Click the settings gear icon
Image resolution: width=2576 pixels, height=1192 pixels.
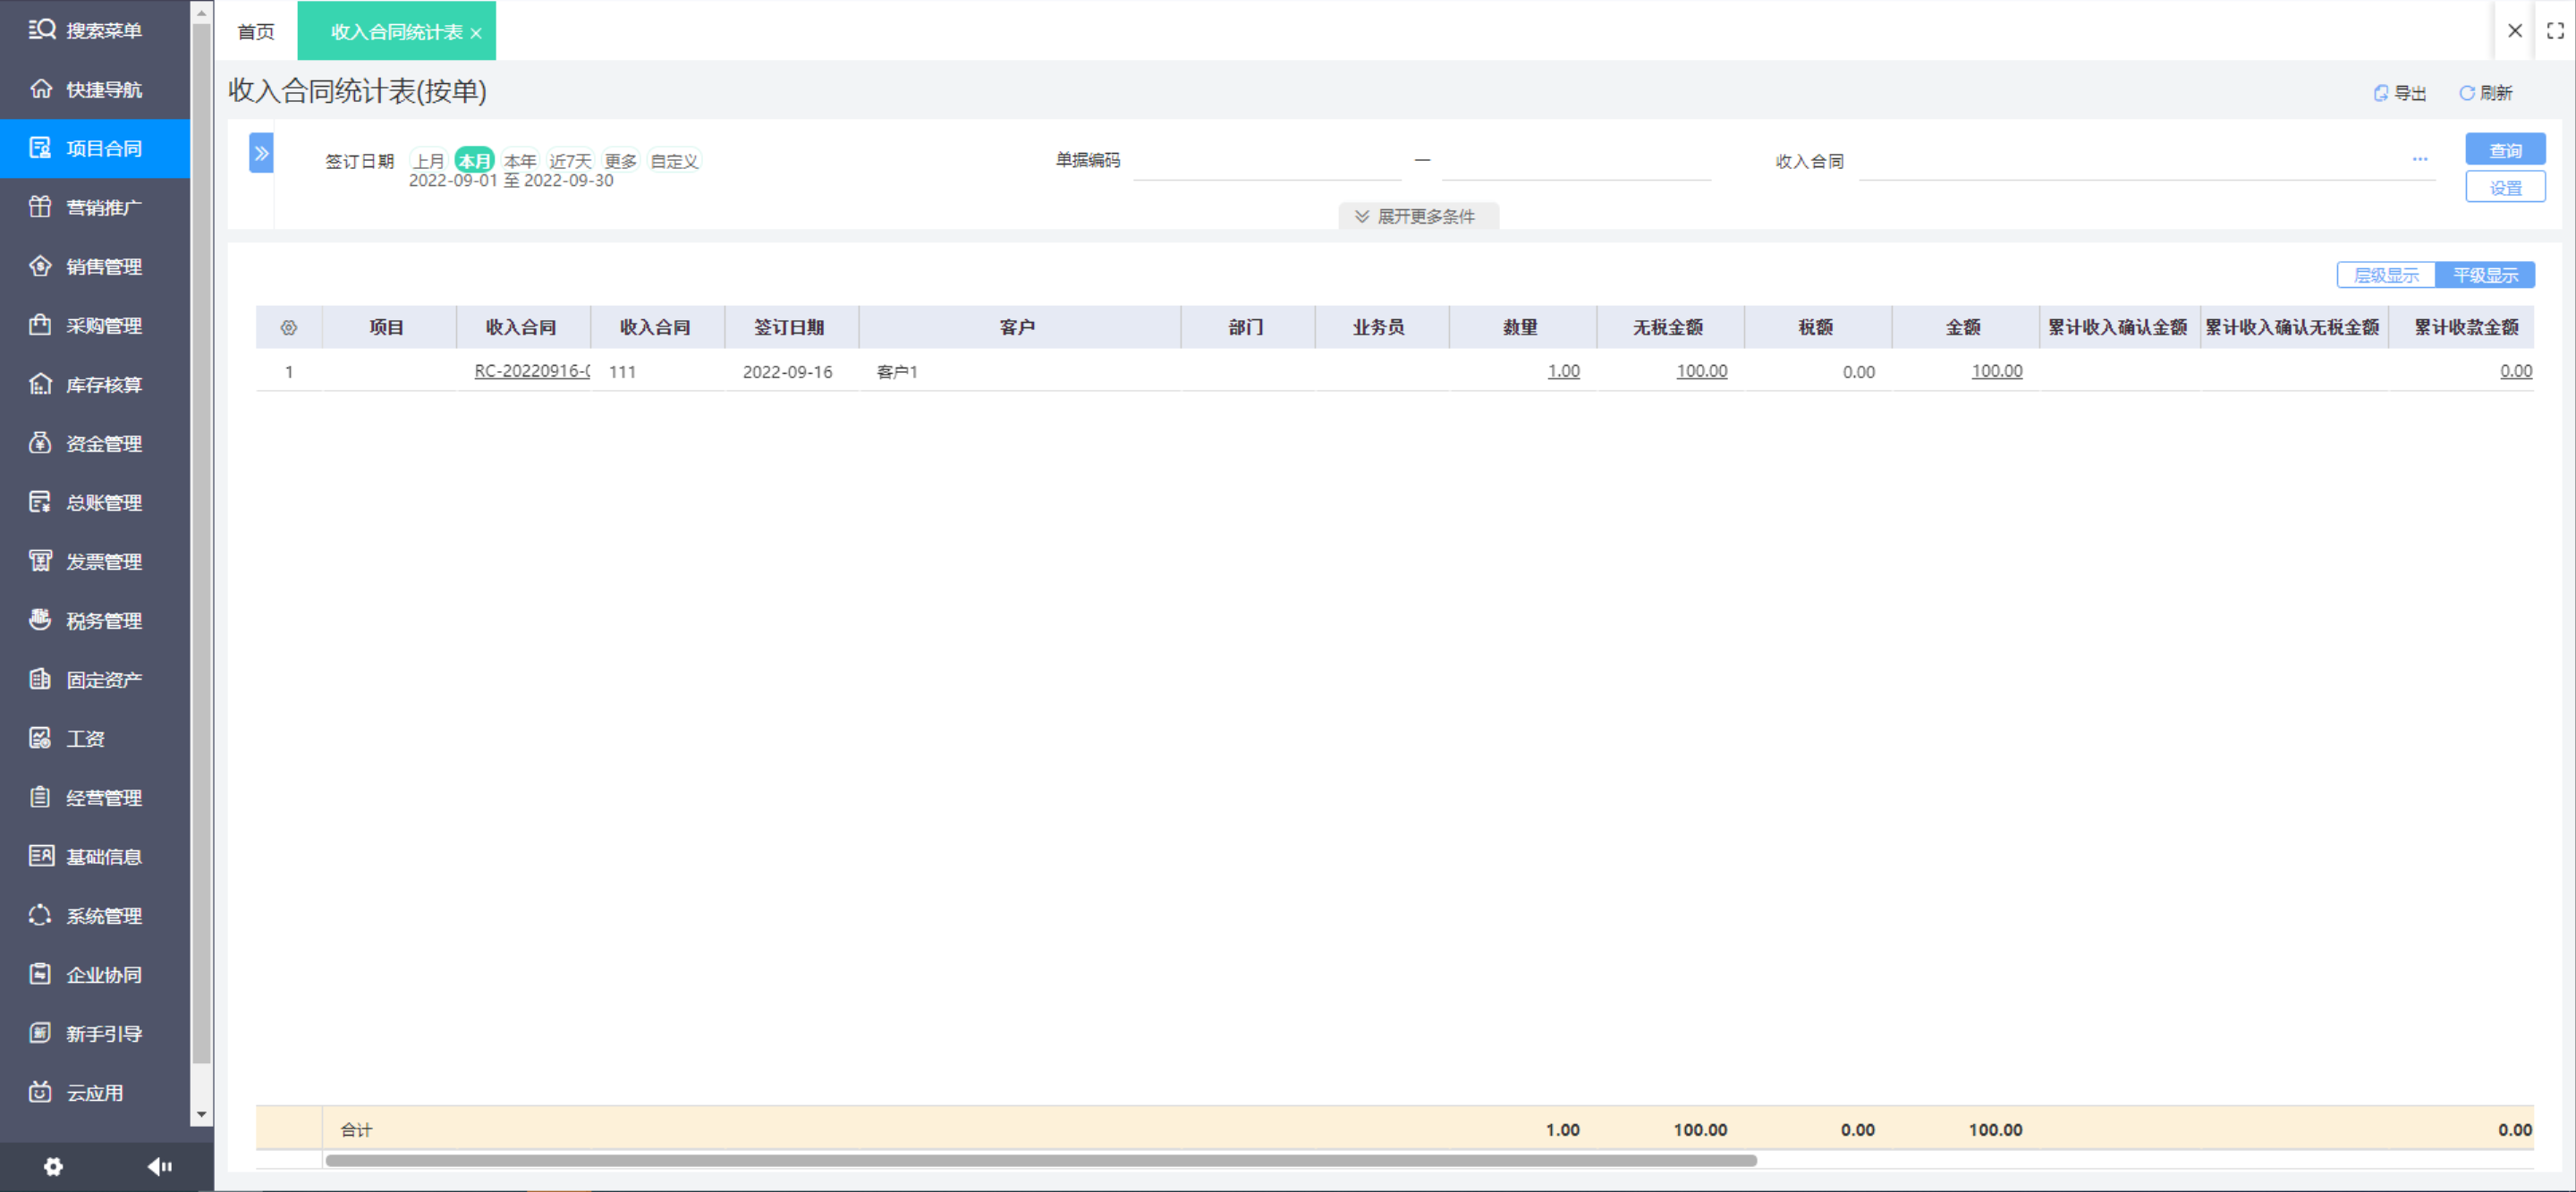(x=51, y=1167)
